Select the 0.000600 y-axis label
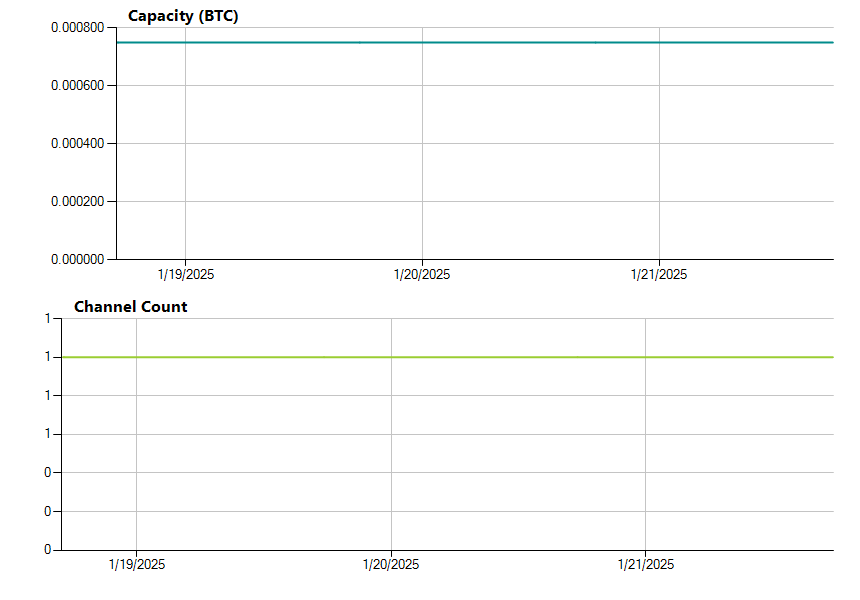Screen dimensions: 860x600 [78, 85]
